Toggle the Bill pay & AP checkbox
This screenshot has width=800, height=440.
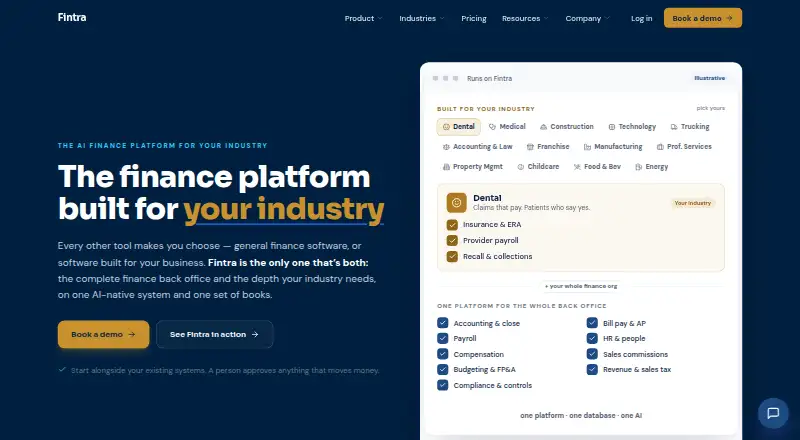[x=592, y=323]
